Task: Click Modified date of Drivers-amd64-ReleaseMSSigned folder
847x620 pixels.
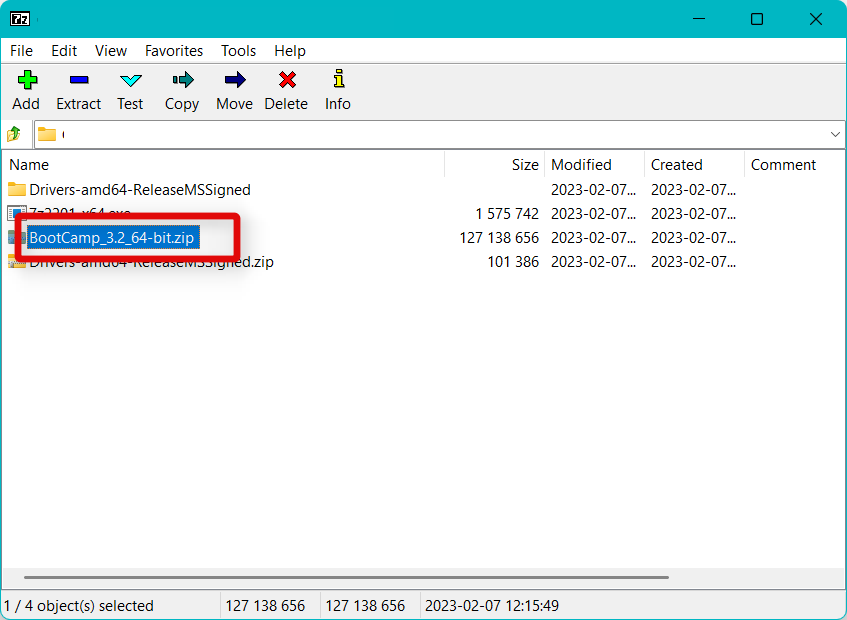Action: (593, 190)
